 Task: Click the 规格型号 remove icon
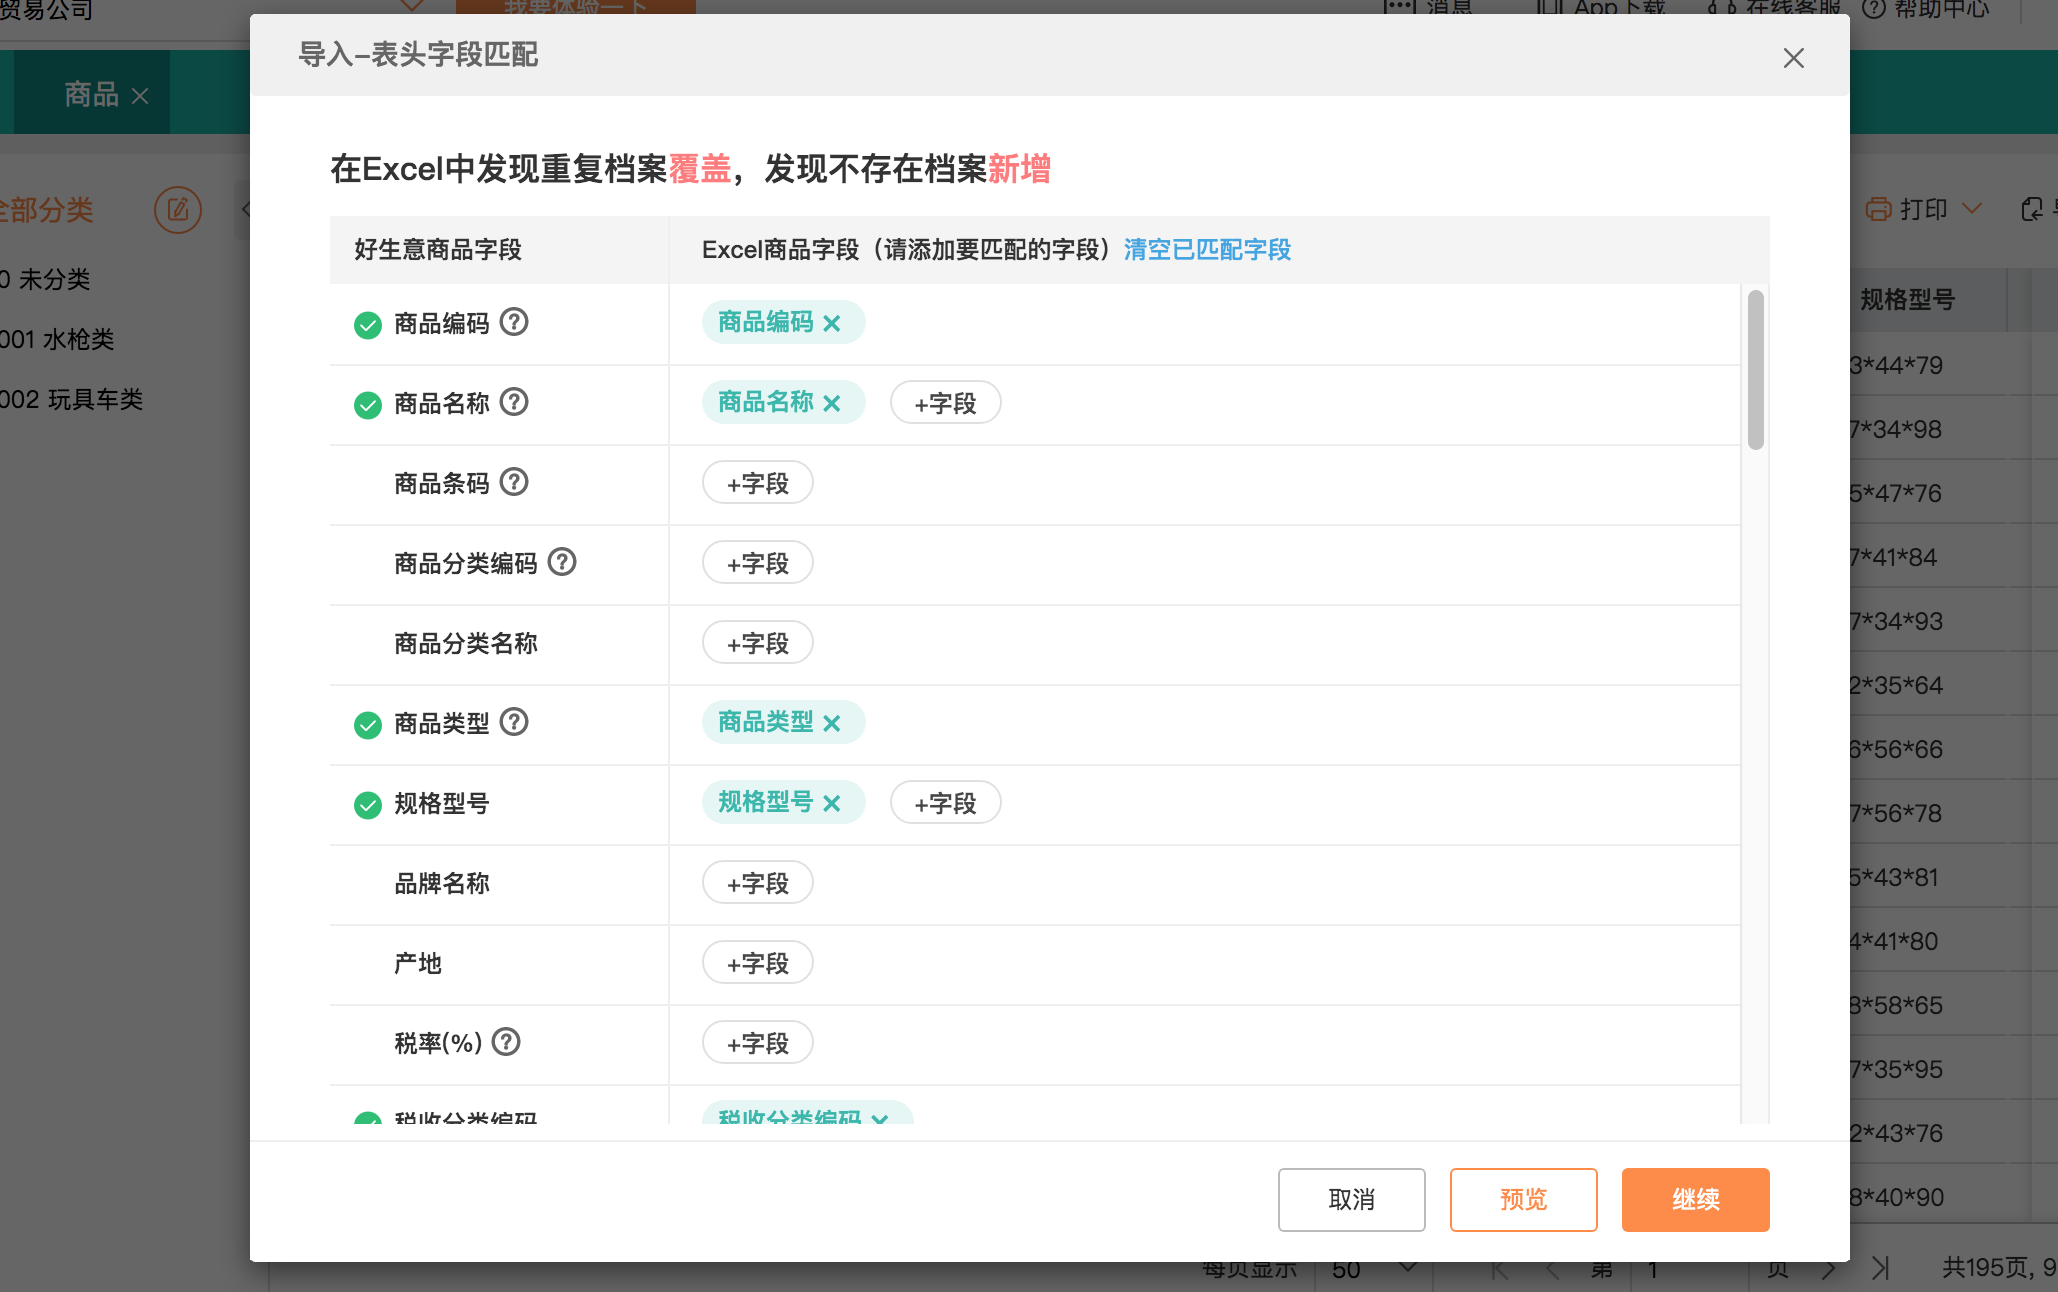coord(833,804)
